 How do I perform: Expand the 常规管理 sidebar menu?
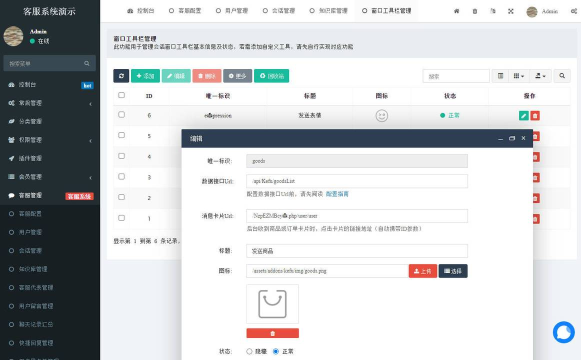click(x=50, y=103)
